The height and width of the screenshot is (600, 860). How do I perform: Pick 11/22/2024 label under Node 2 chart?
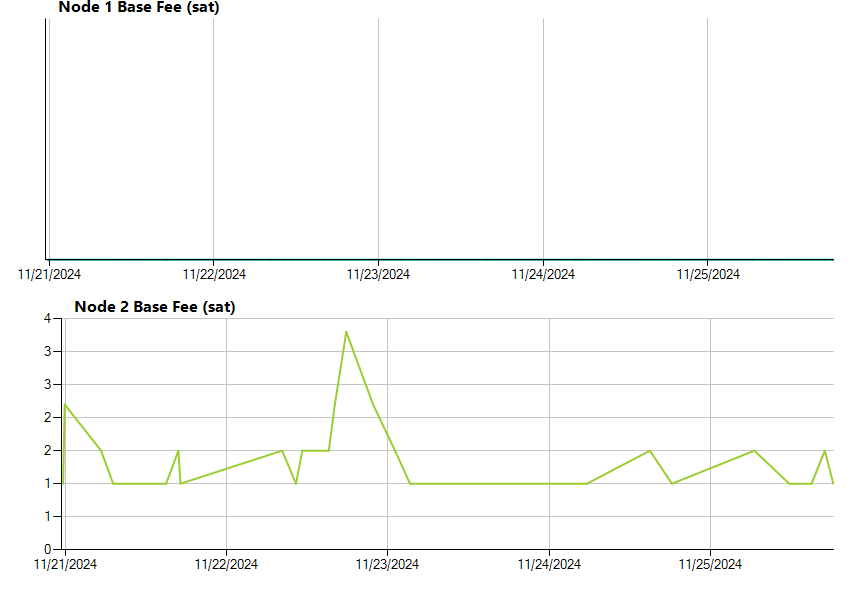pyautogui.click(x=226, y=565)
